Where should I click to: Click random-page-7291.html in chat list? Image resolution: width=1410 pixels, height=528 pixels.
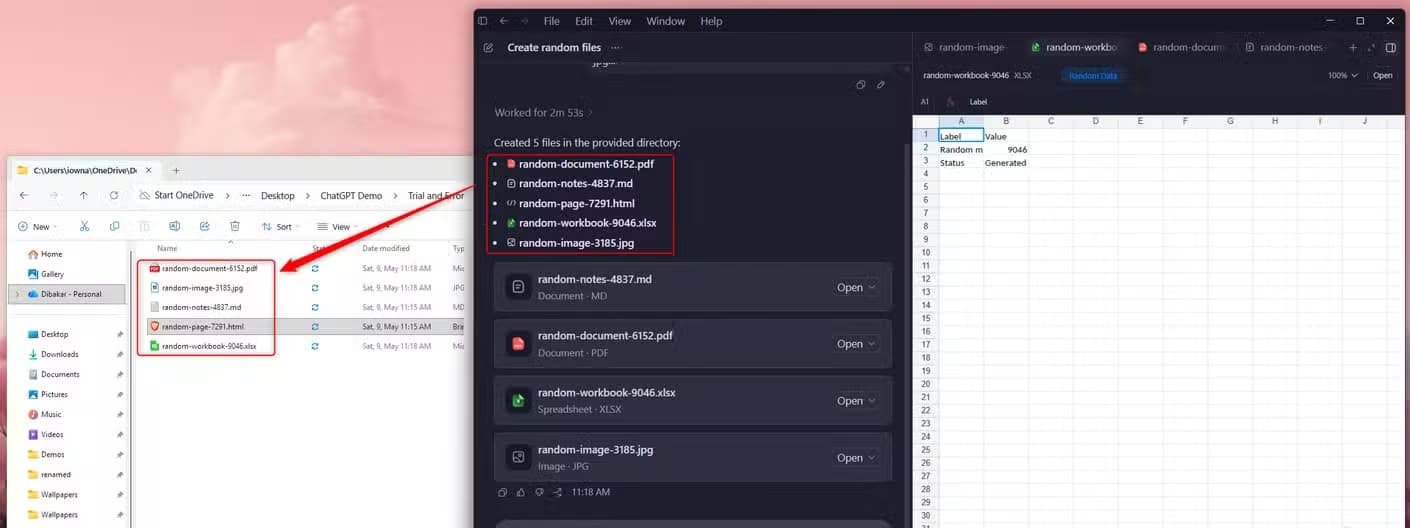pos(576,203)
